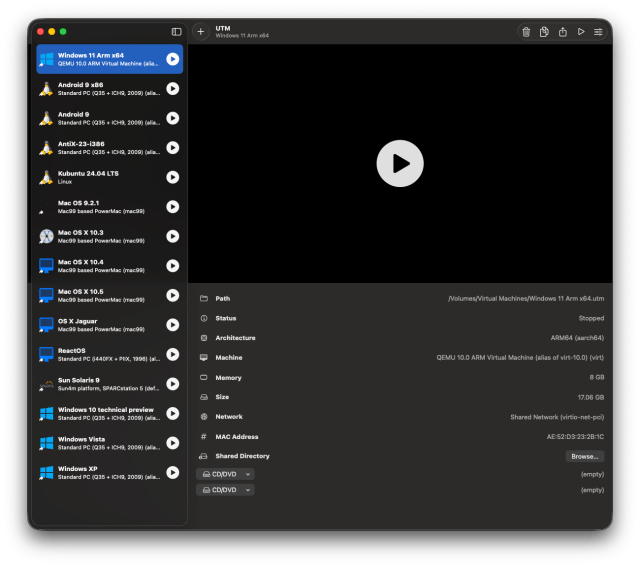The image size is (640, 566).
Task: Start the Kubuntu 24.04 LTS machine
Action: point(172,177)
